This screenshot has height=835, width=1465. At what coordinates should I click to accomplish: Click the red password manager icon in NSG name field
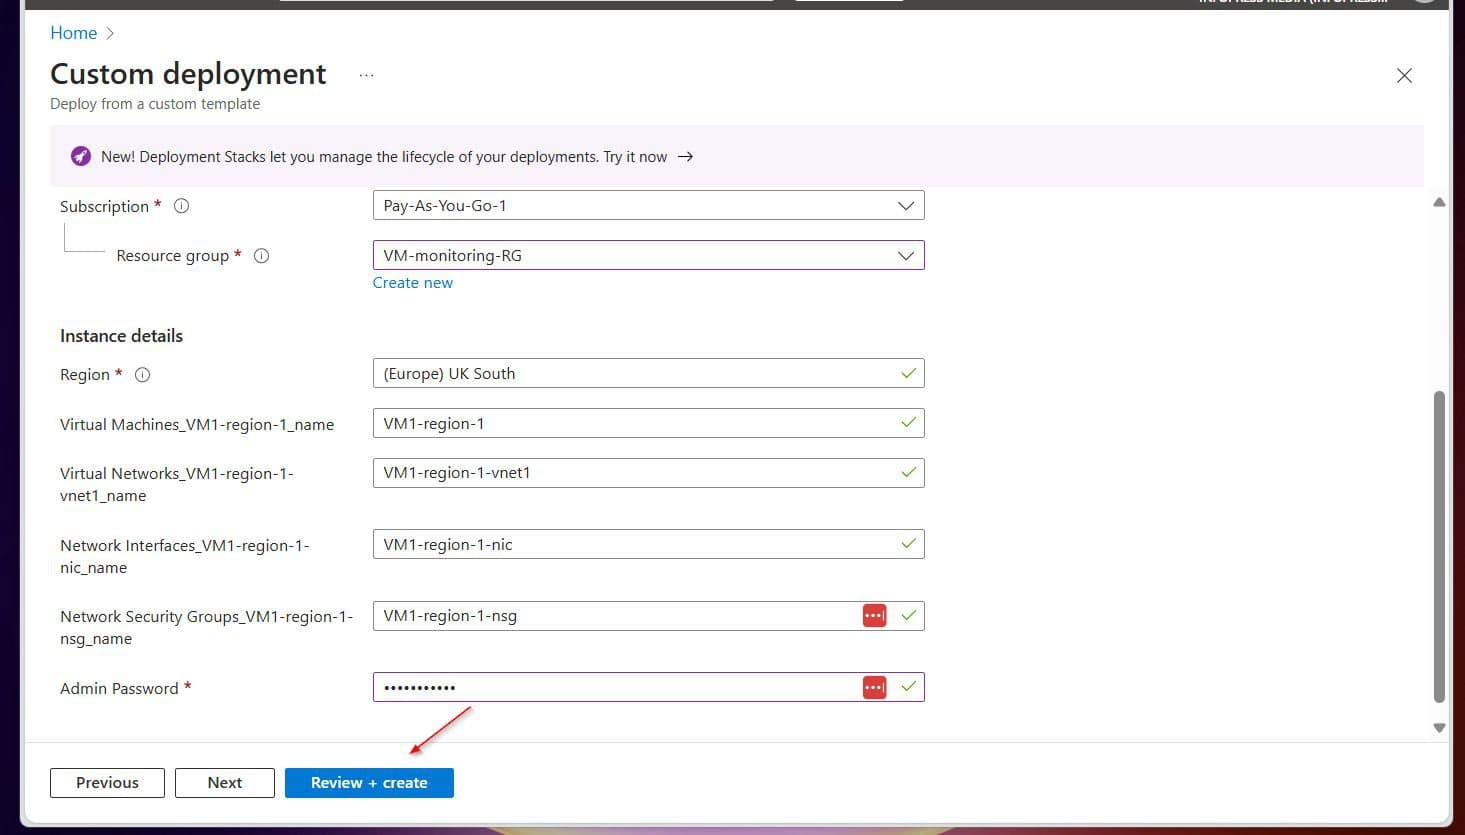point(874,616)
